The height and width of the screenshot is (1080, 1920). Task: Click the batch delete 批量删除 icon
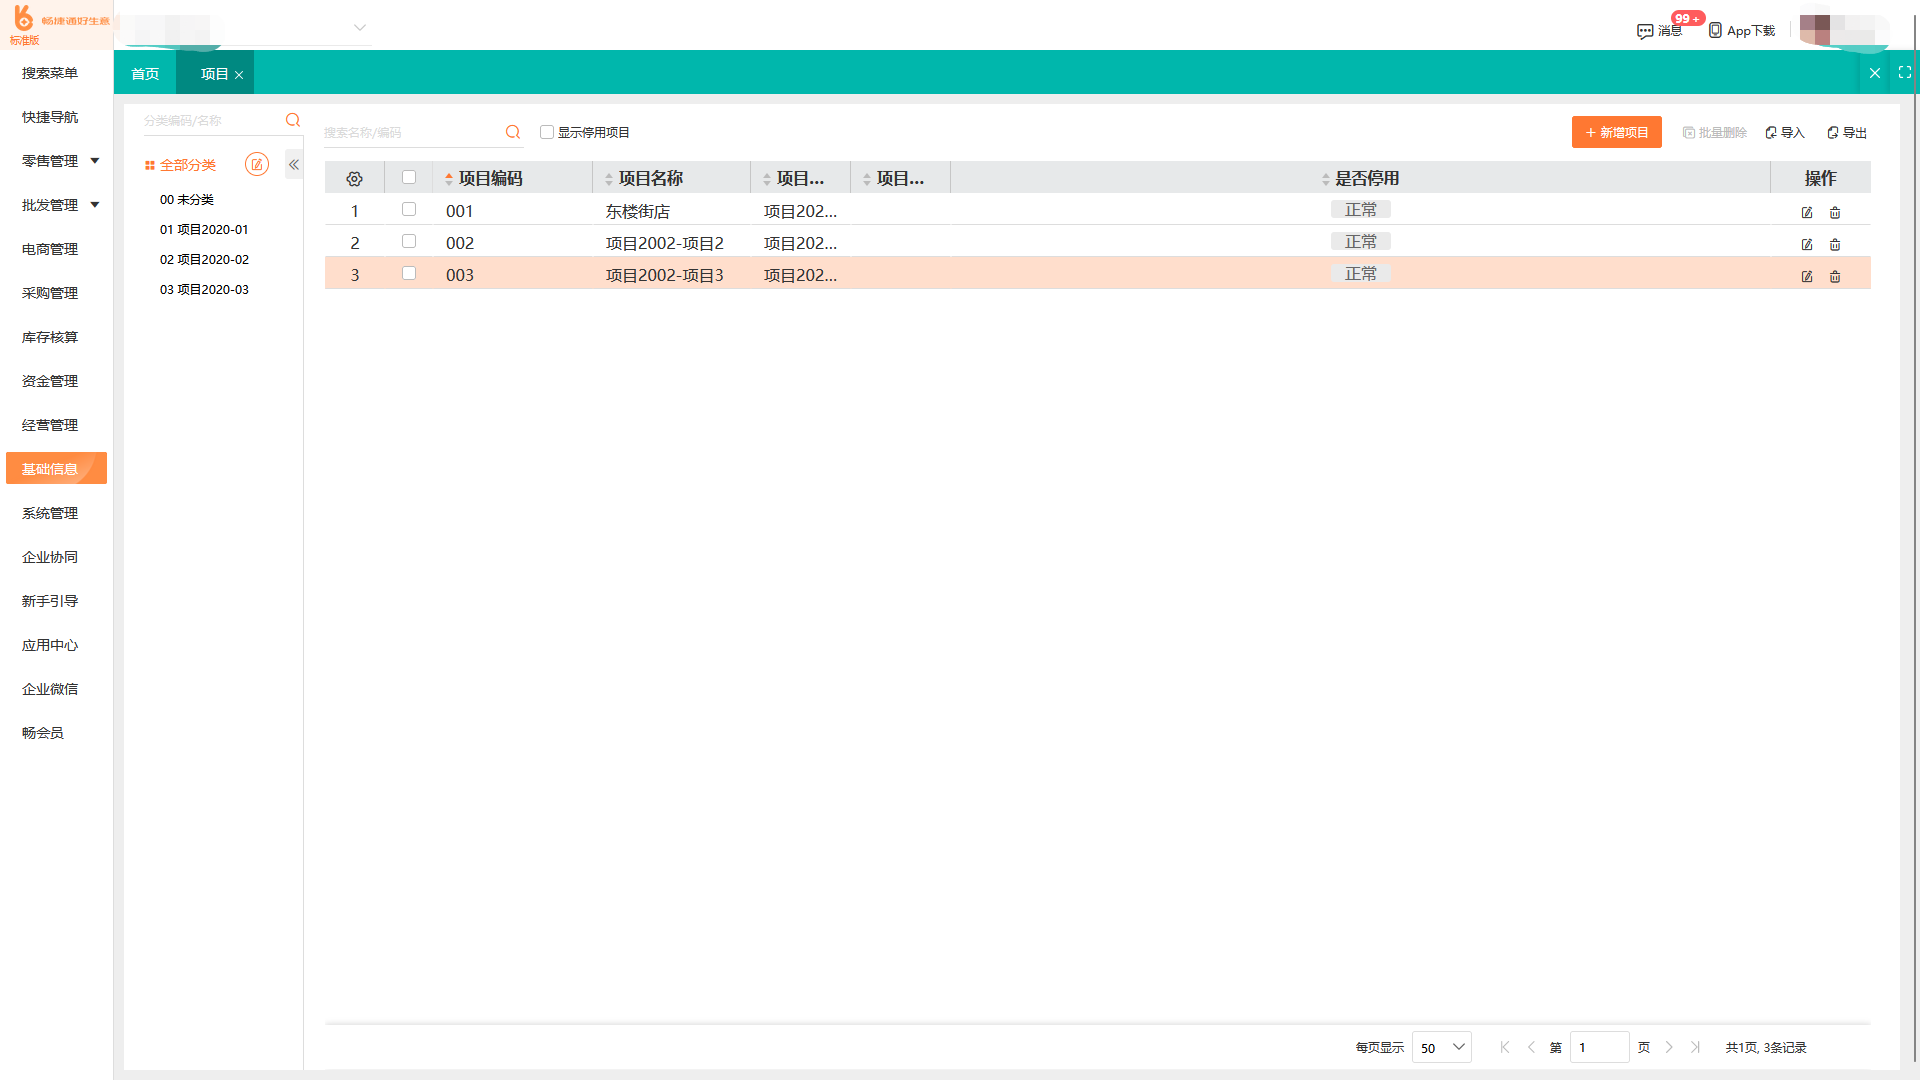1710,132
